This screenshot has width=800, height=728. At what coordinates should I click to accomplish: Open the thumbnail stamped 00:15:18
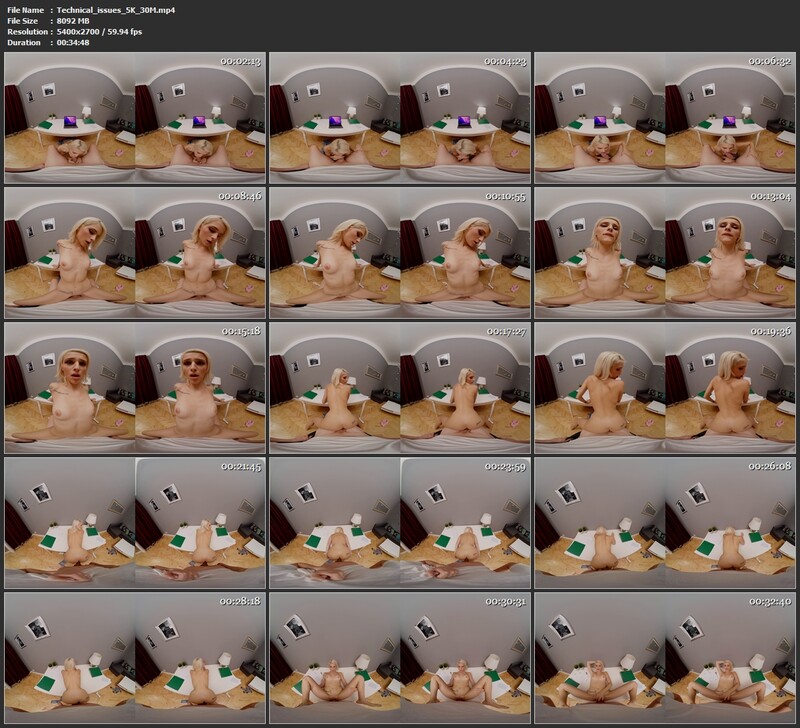[x=134, y=386]
